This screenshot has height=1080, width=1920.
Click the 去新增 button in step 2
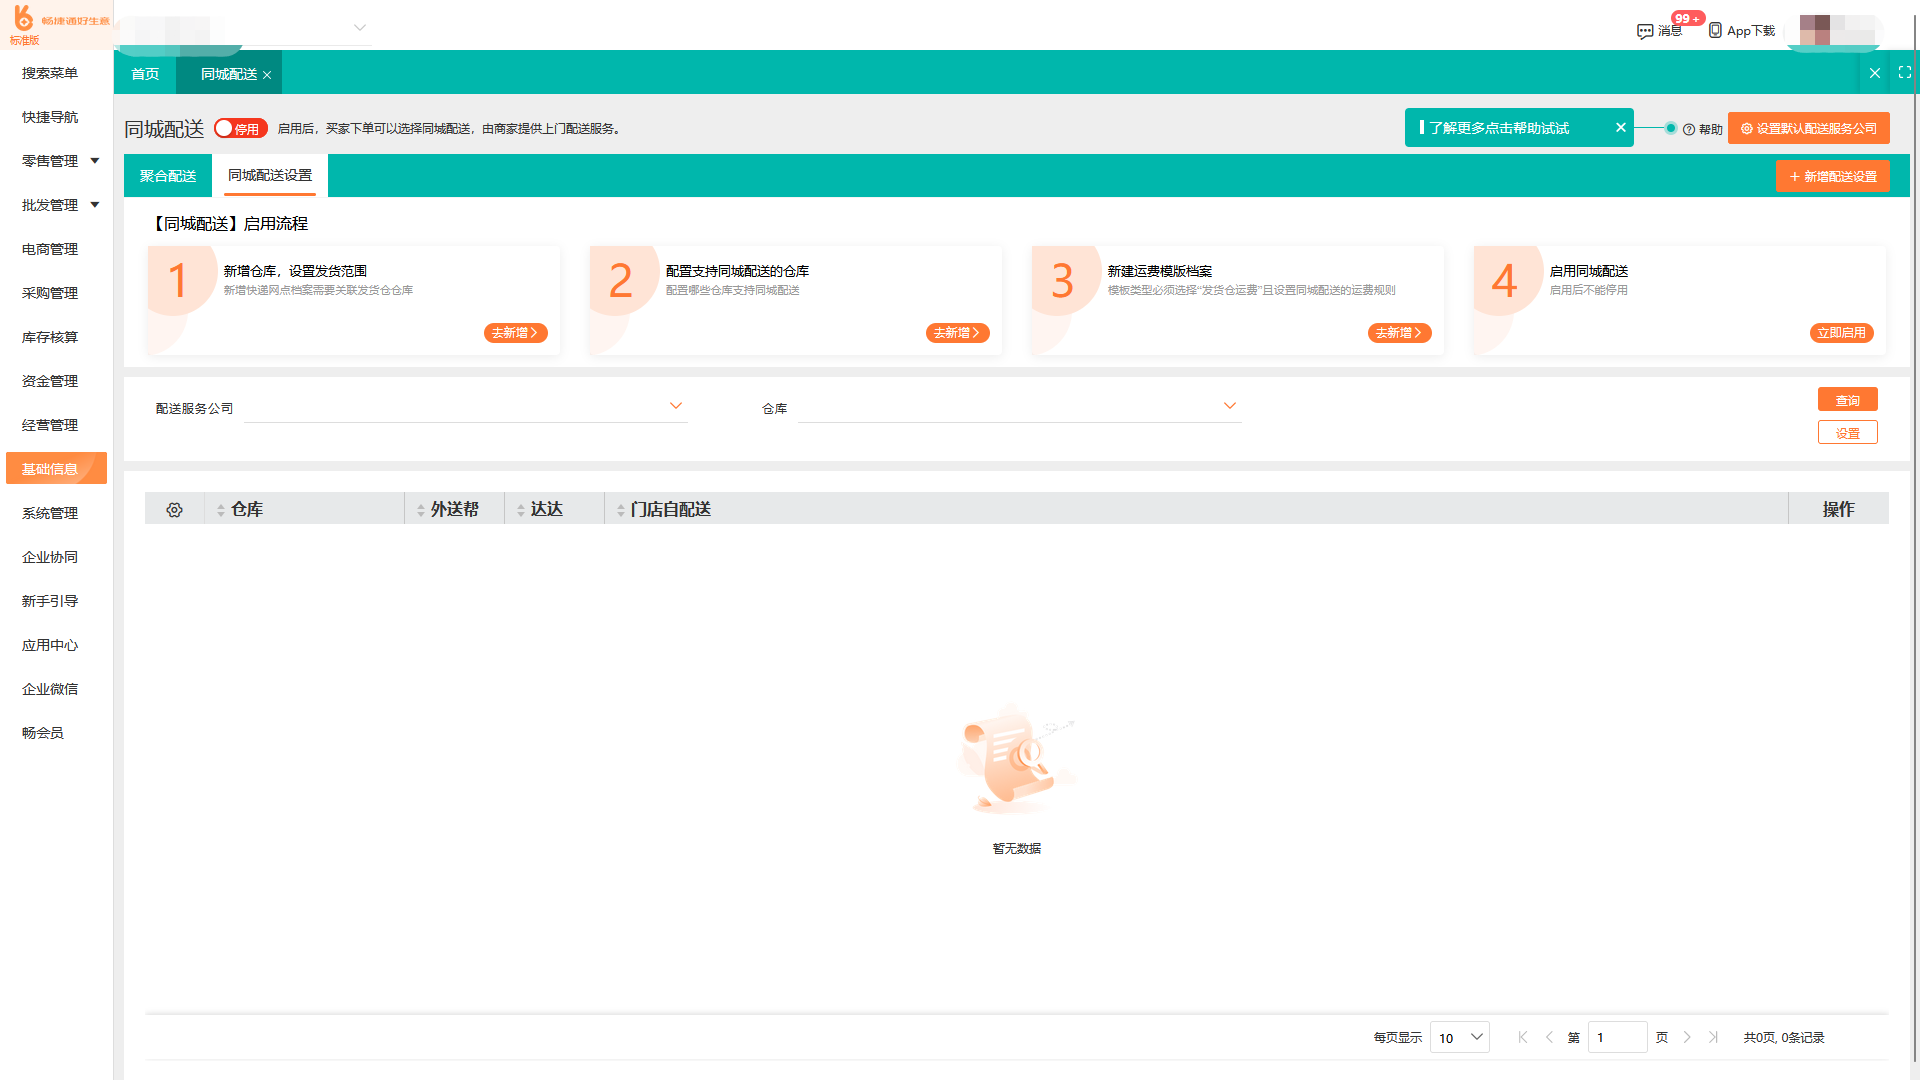[955, 332]
